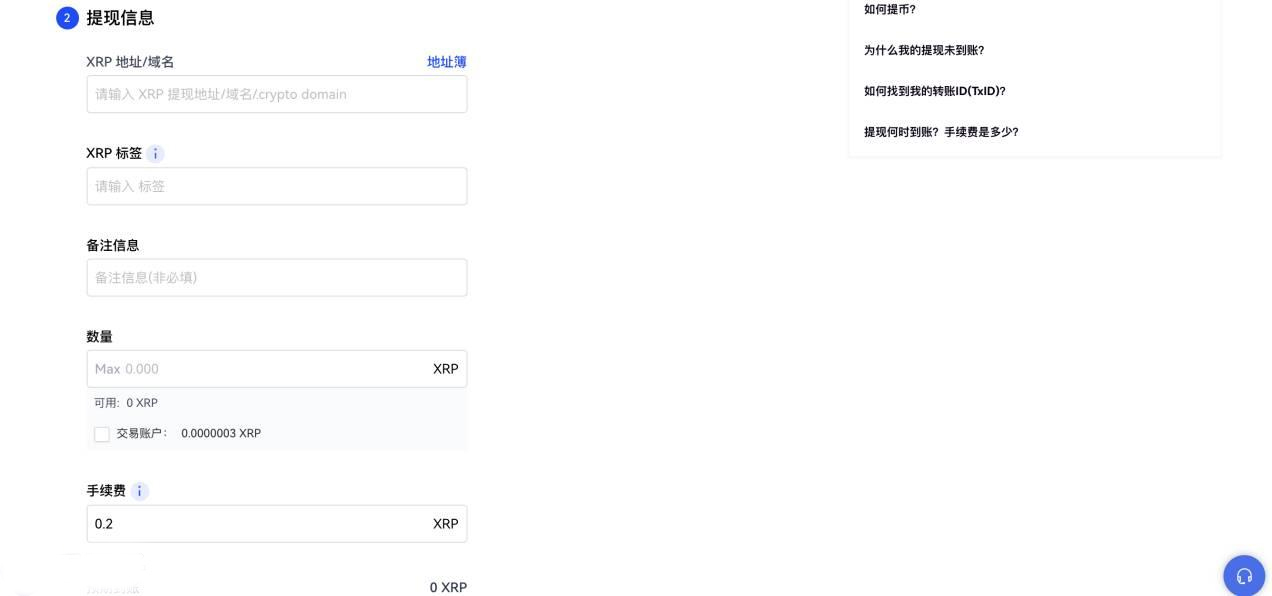Image resolution: width=1272 pixels, height=596 pixels.
Task: Open FAQ 为什么我的提现未到账?
Action: (923, 50)
